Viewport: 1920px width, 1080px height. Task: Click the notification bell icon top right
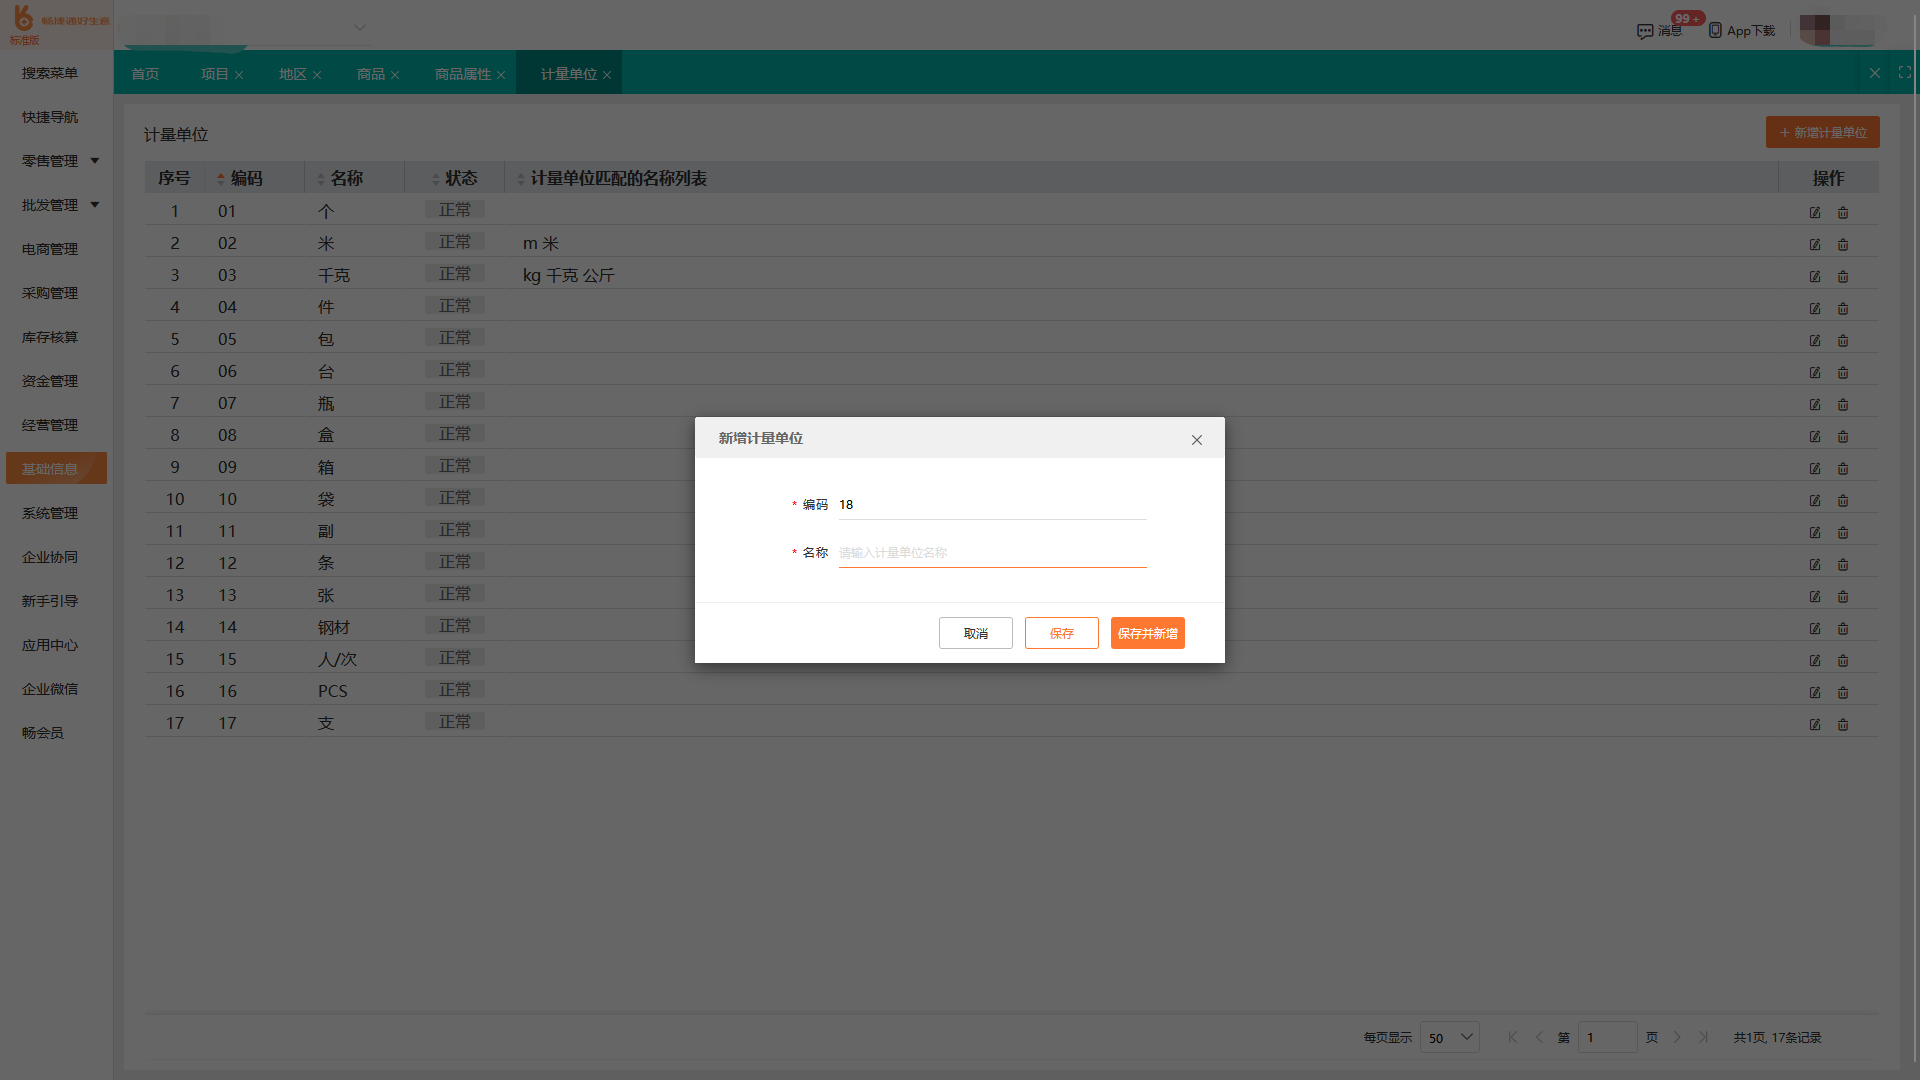point(1652,29)
